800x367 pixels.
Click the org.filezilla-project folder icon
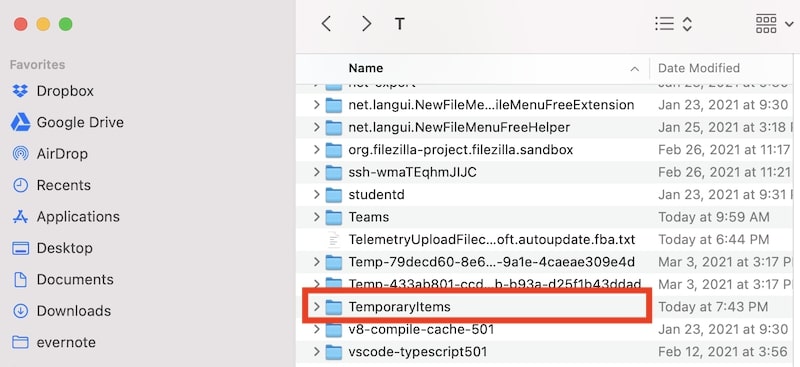coord(334,150)
